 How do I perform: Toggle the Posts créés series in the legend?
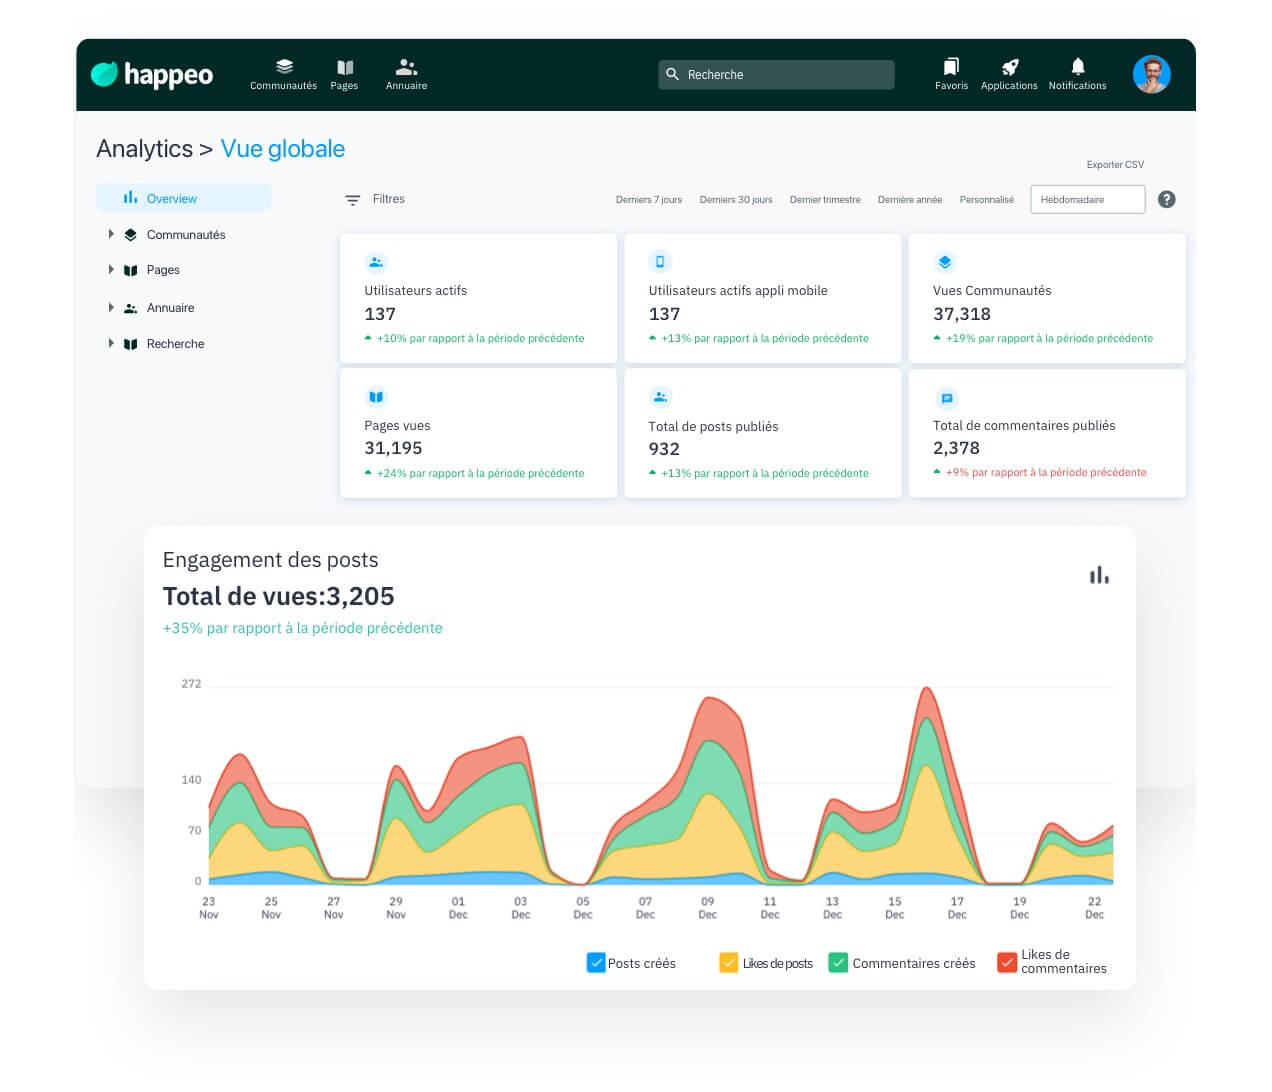630,962
